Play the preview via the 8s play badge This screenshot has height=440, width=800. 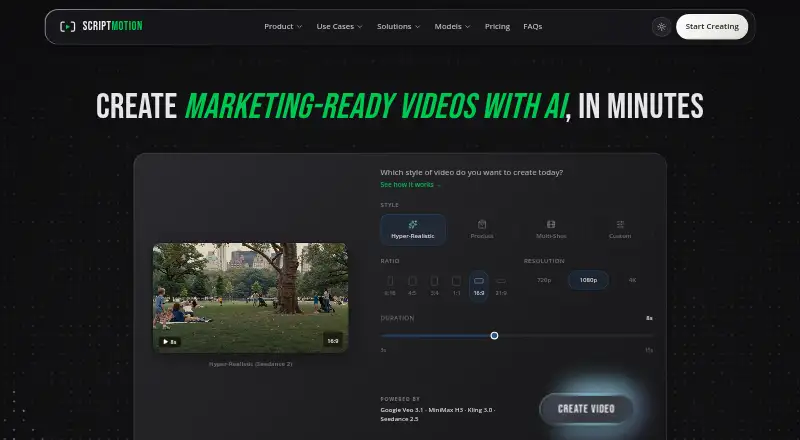coord(170,341)
